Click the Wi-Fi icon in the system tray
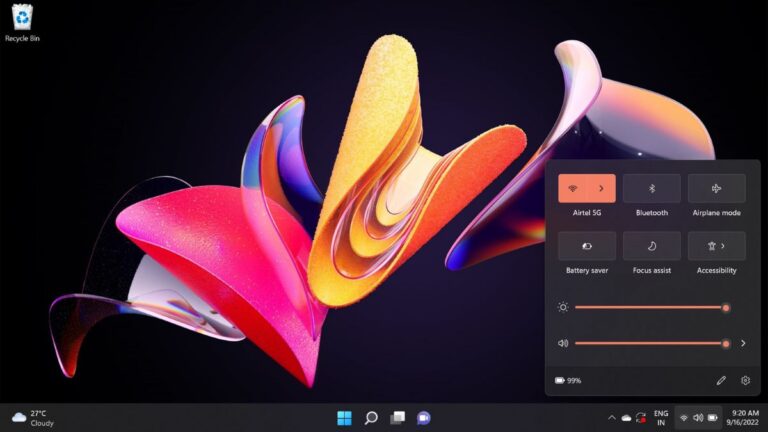 pos(684,418)
